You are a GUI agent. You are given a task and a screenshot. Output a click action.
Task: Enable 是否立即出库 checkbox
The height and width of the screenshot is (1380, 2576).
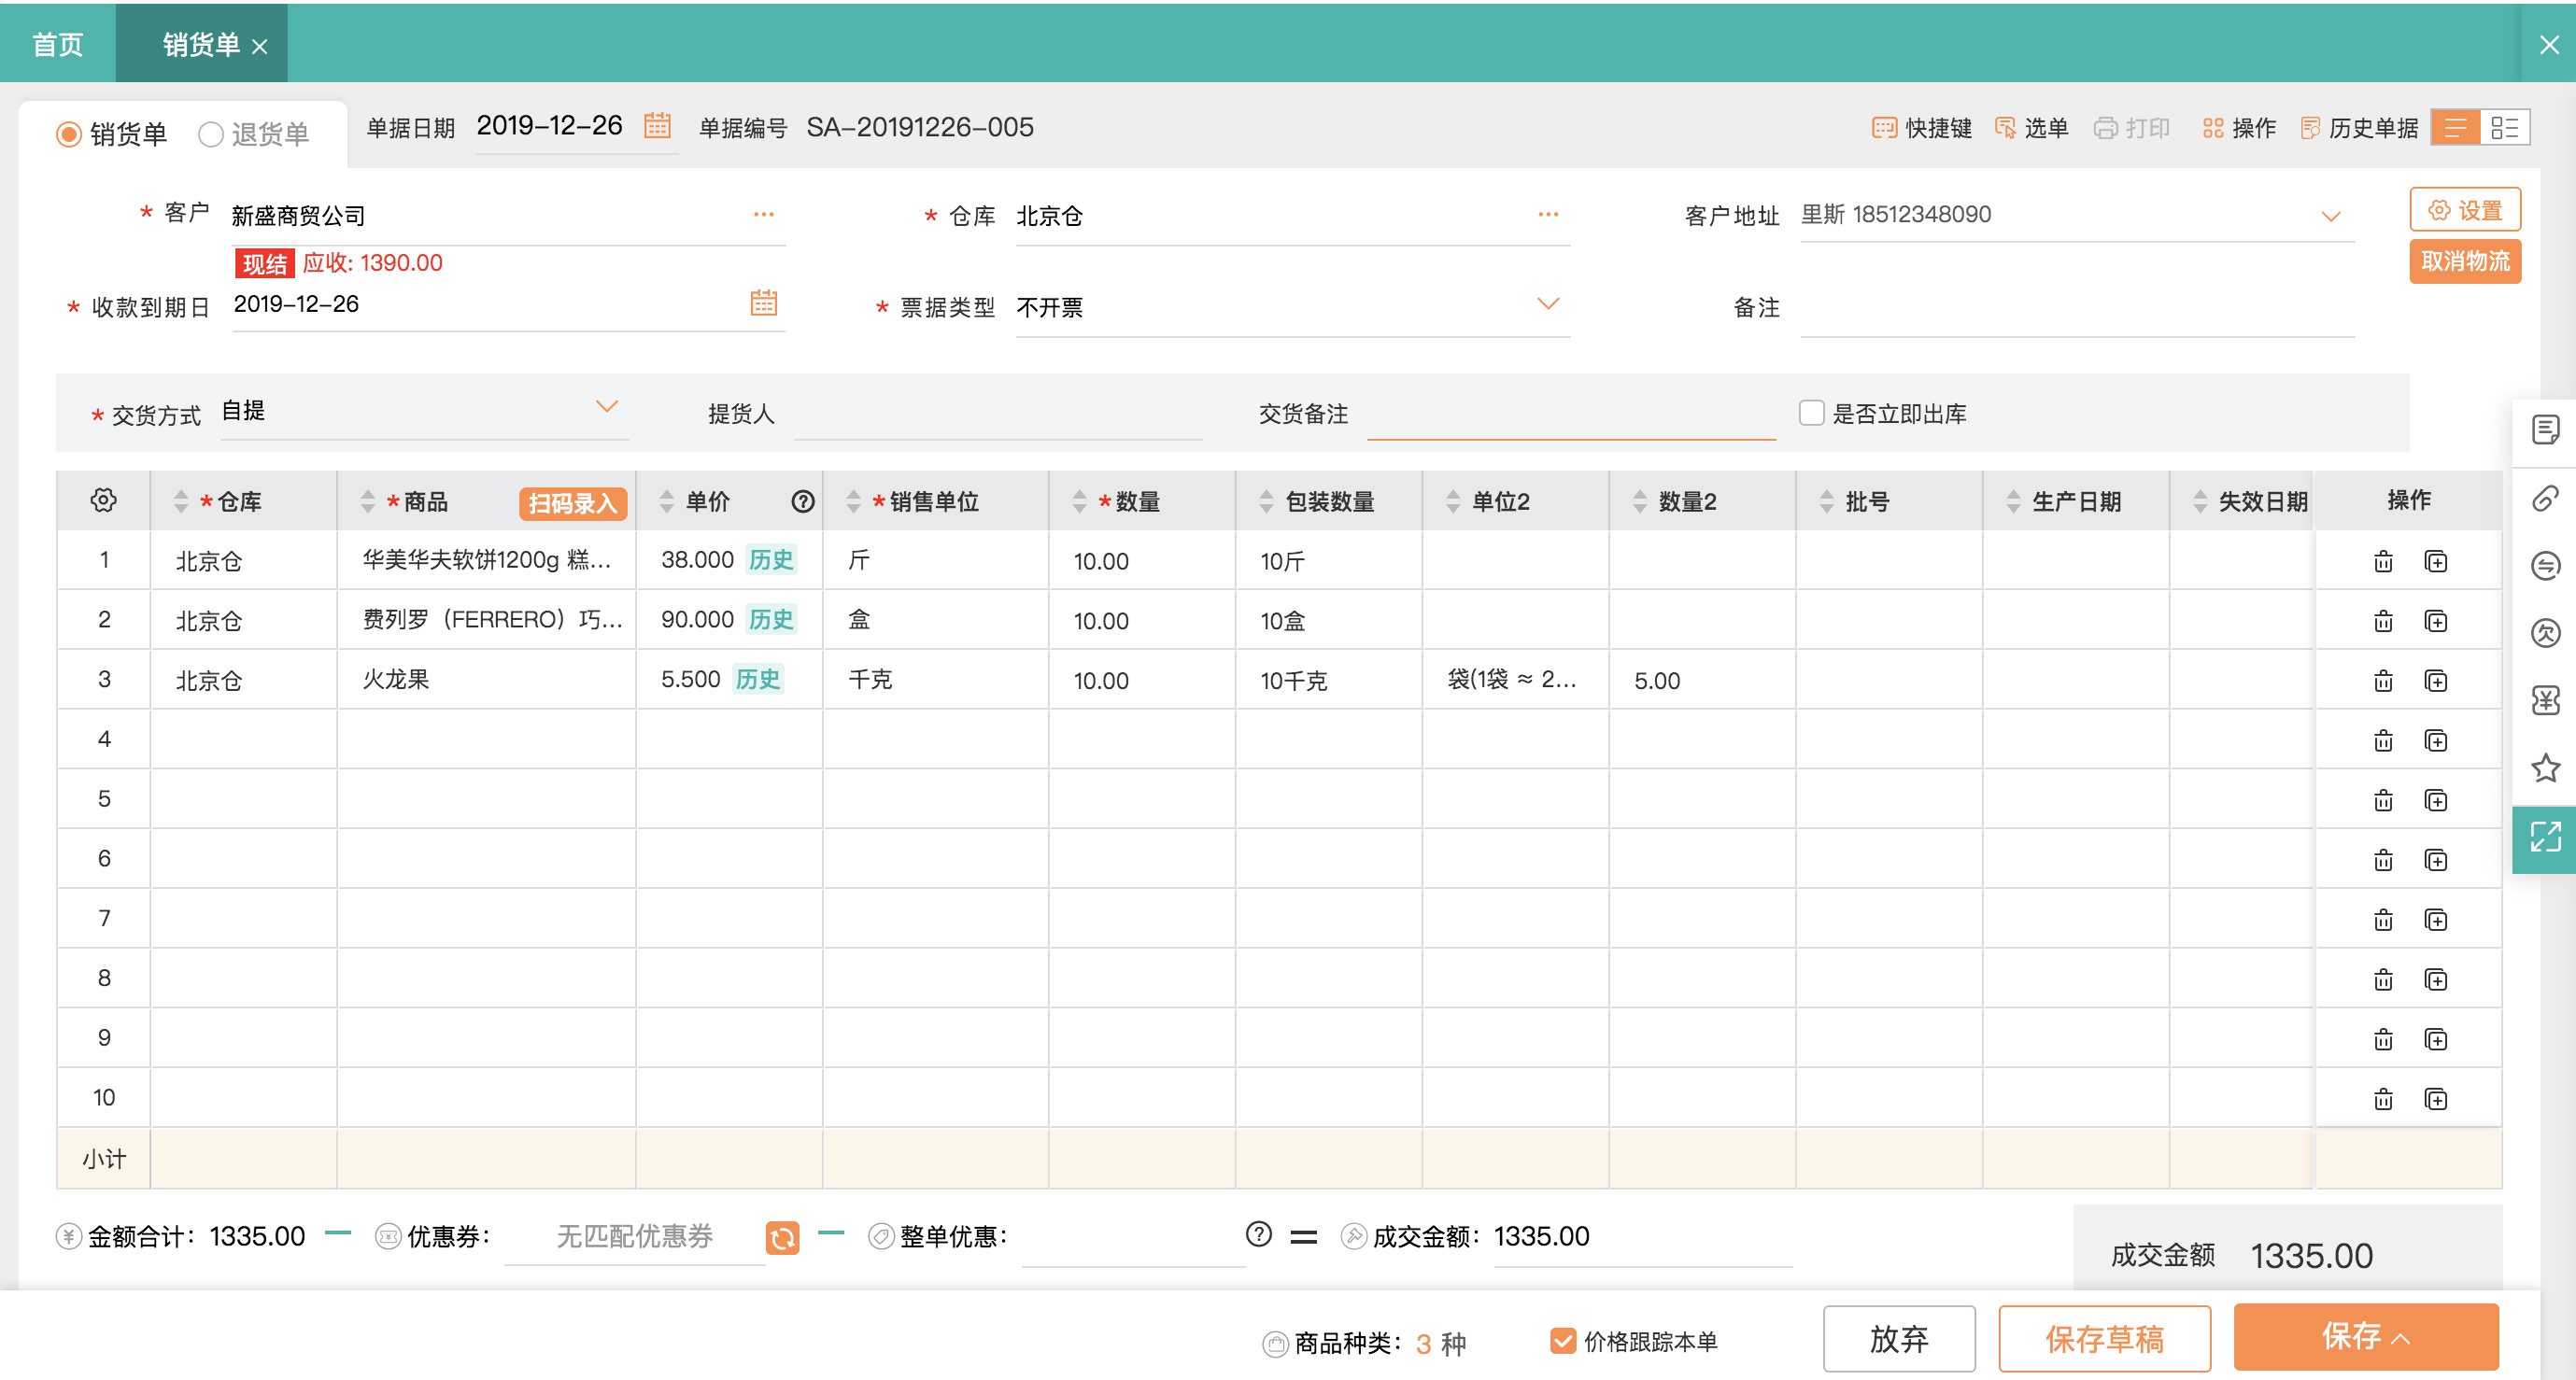click(1811, 414)
